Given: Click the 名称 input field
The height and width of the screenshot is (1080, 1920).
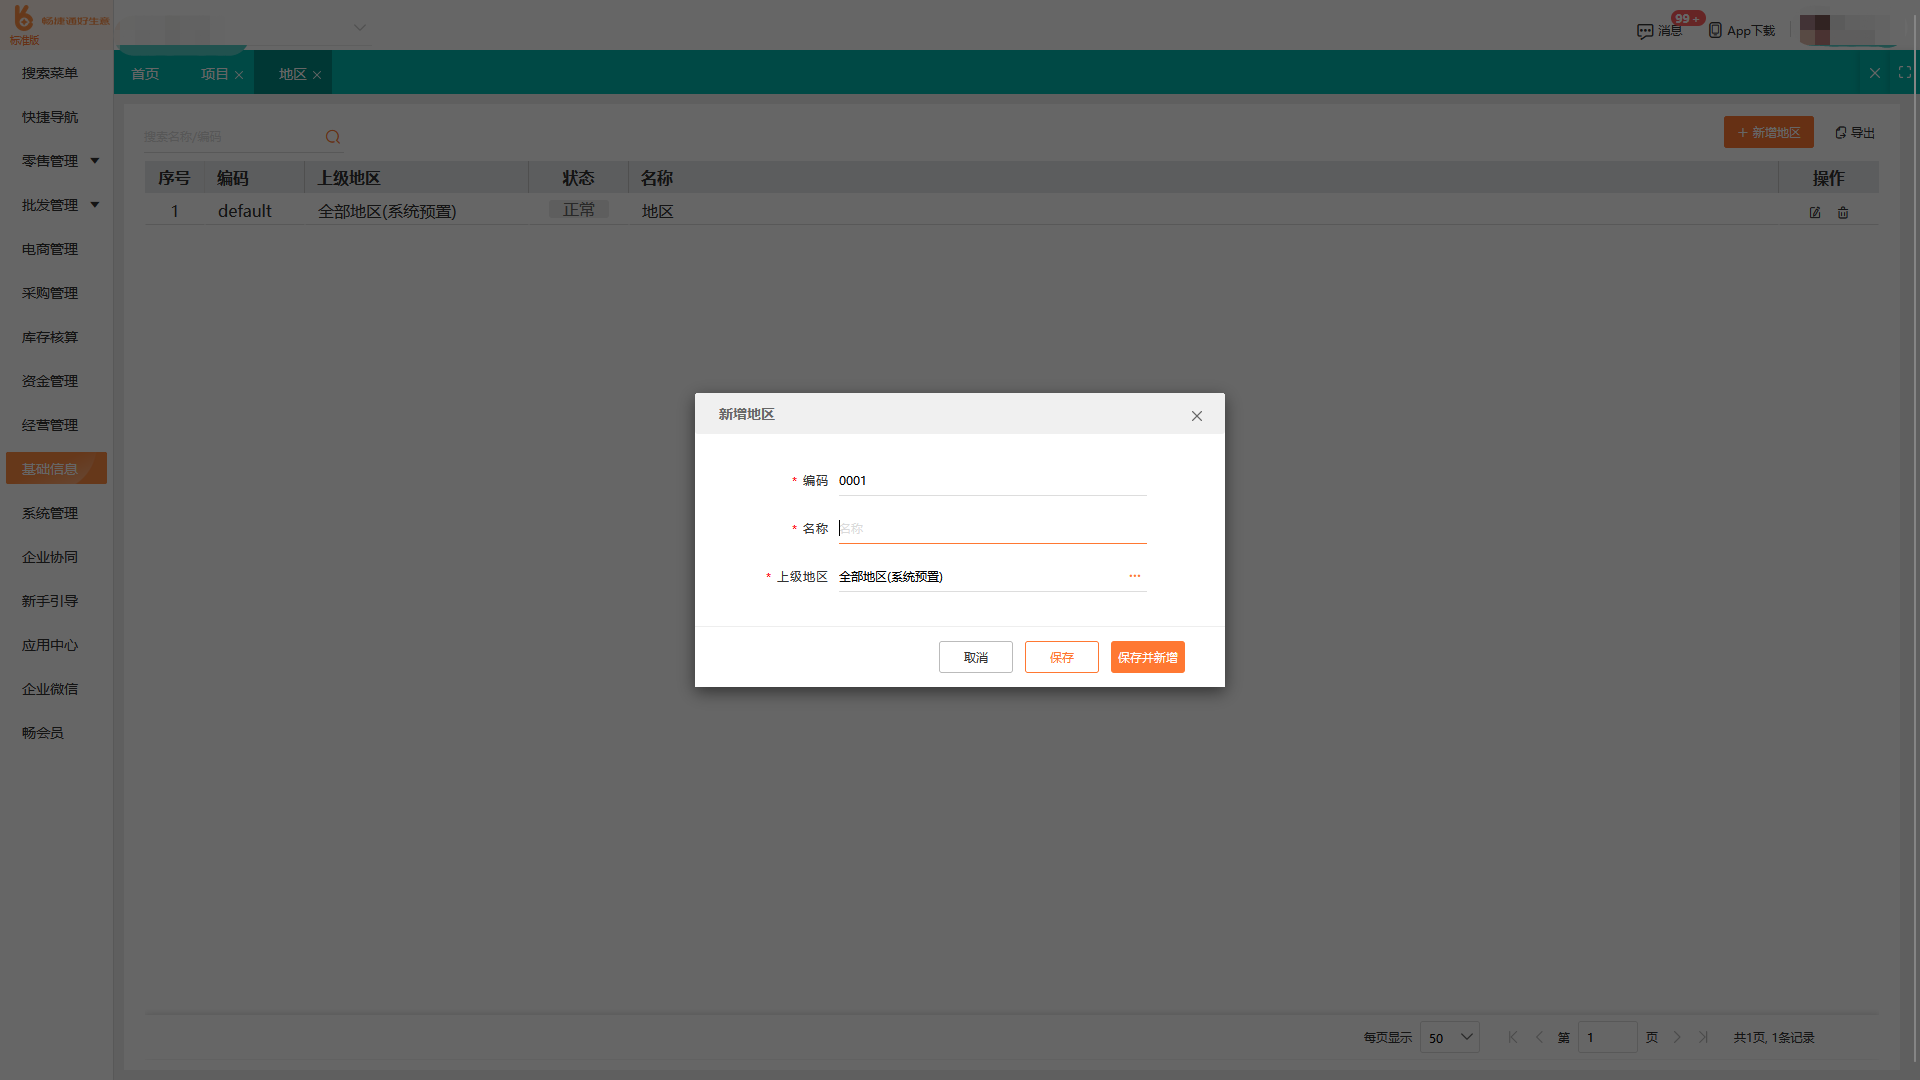Looking at the screenshot, I should (x=990, y=527).
